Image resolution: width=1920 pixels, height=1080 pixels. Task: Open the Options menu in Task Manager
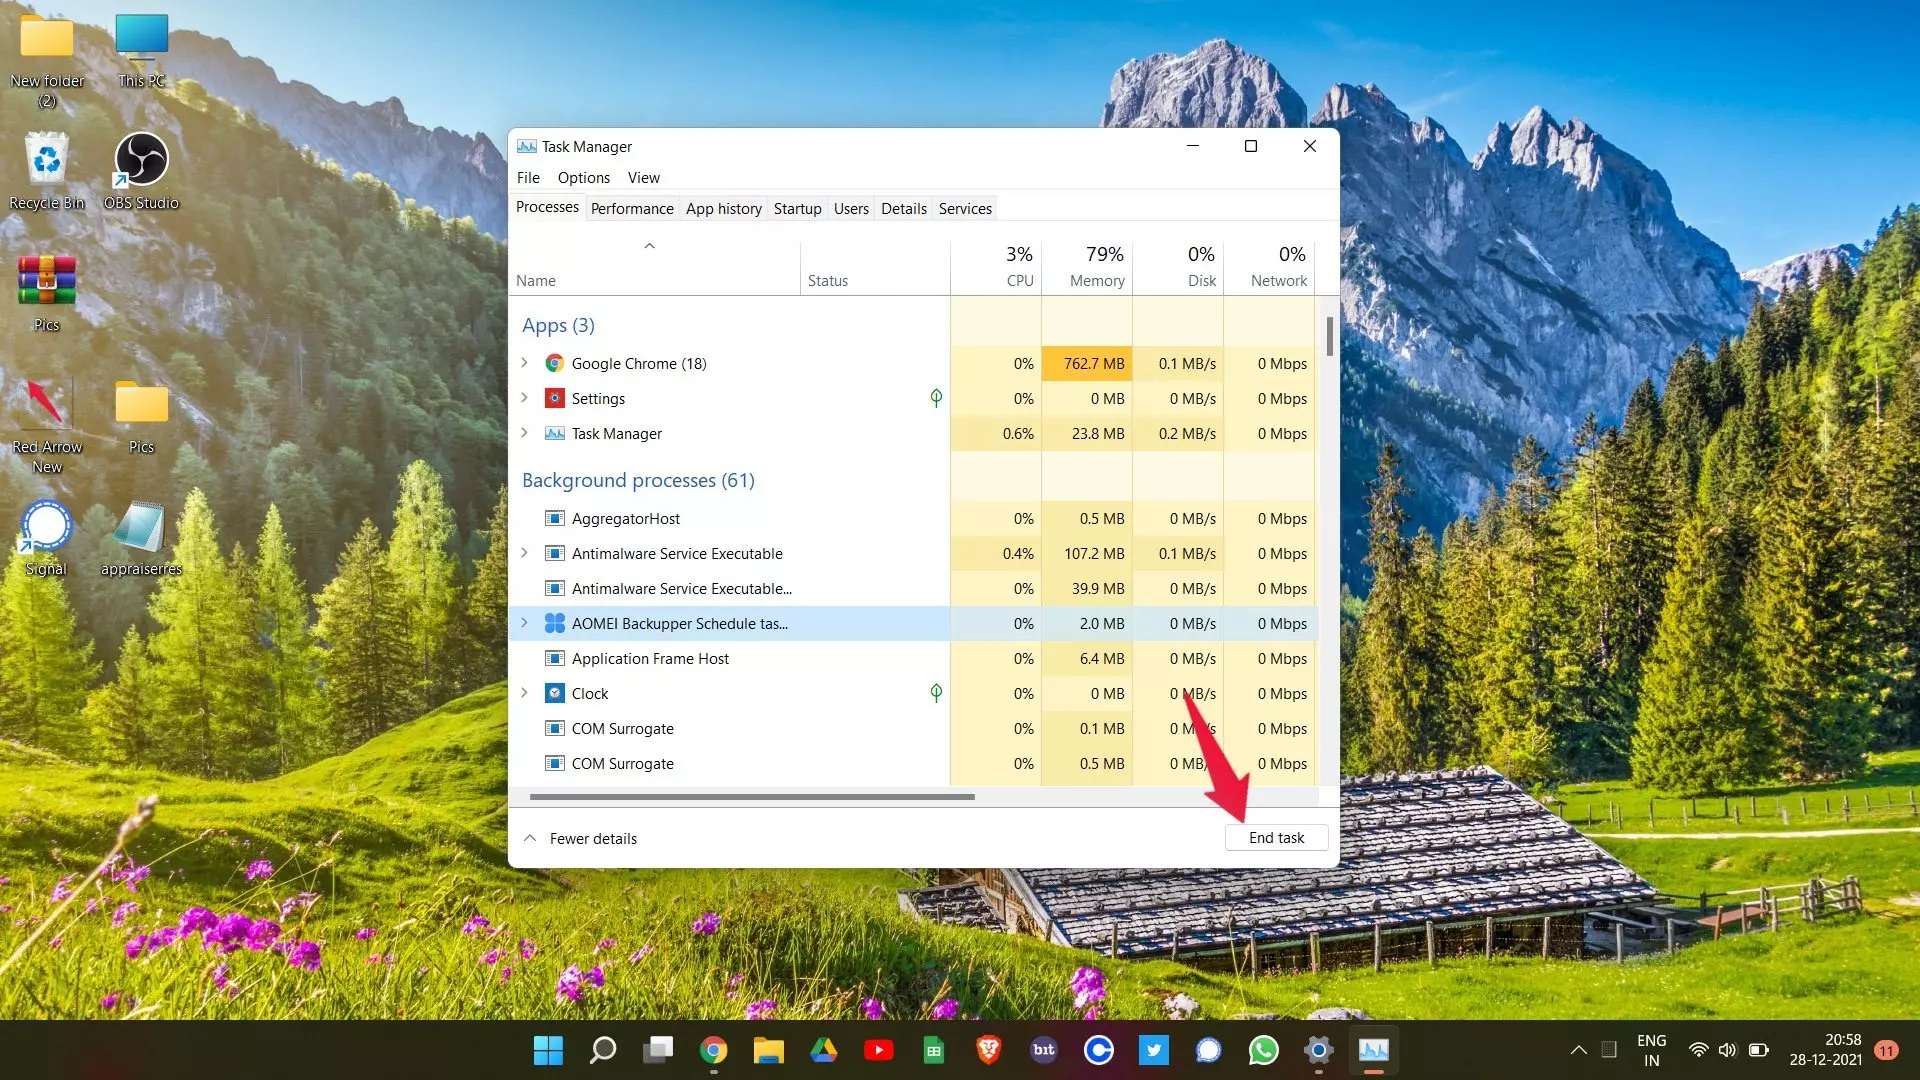click(582, 177)
